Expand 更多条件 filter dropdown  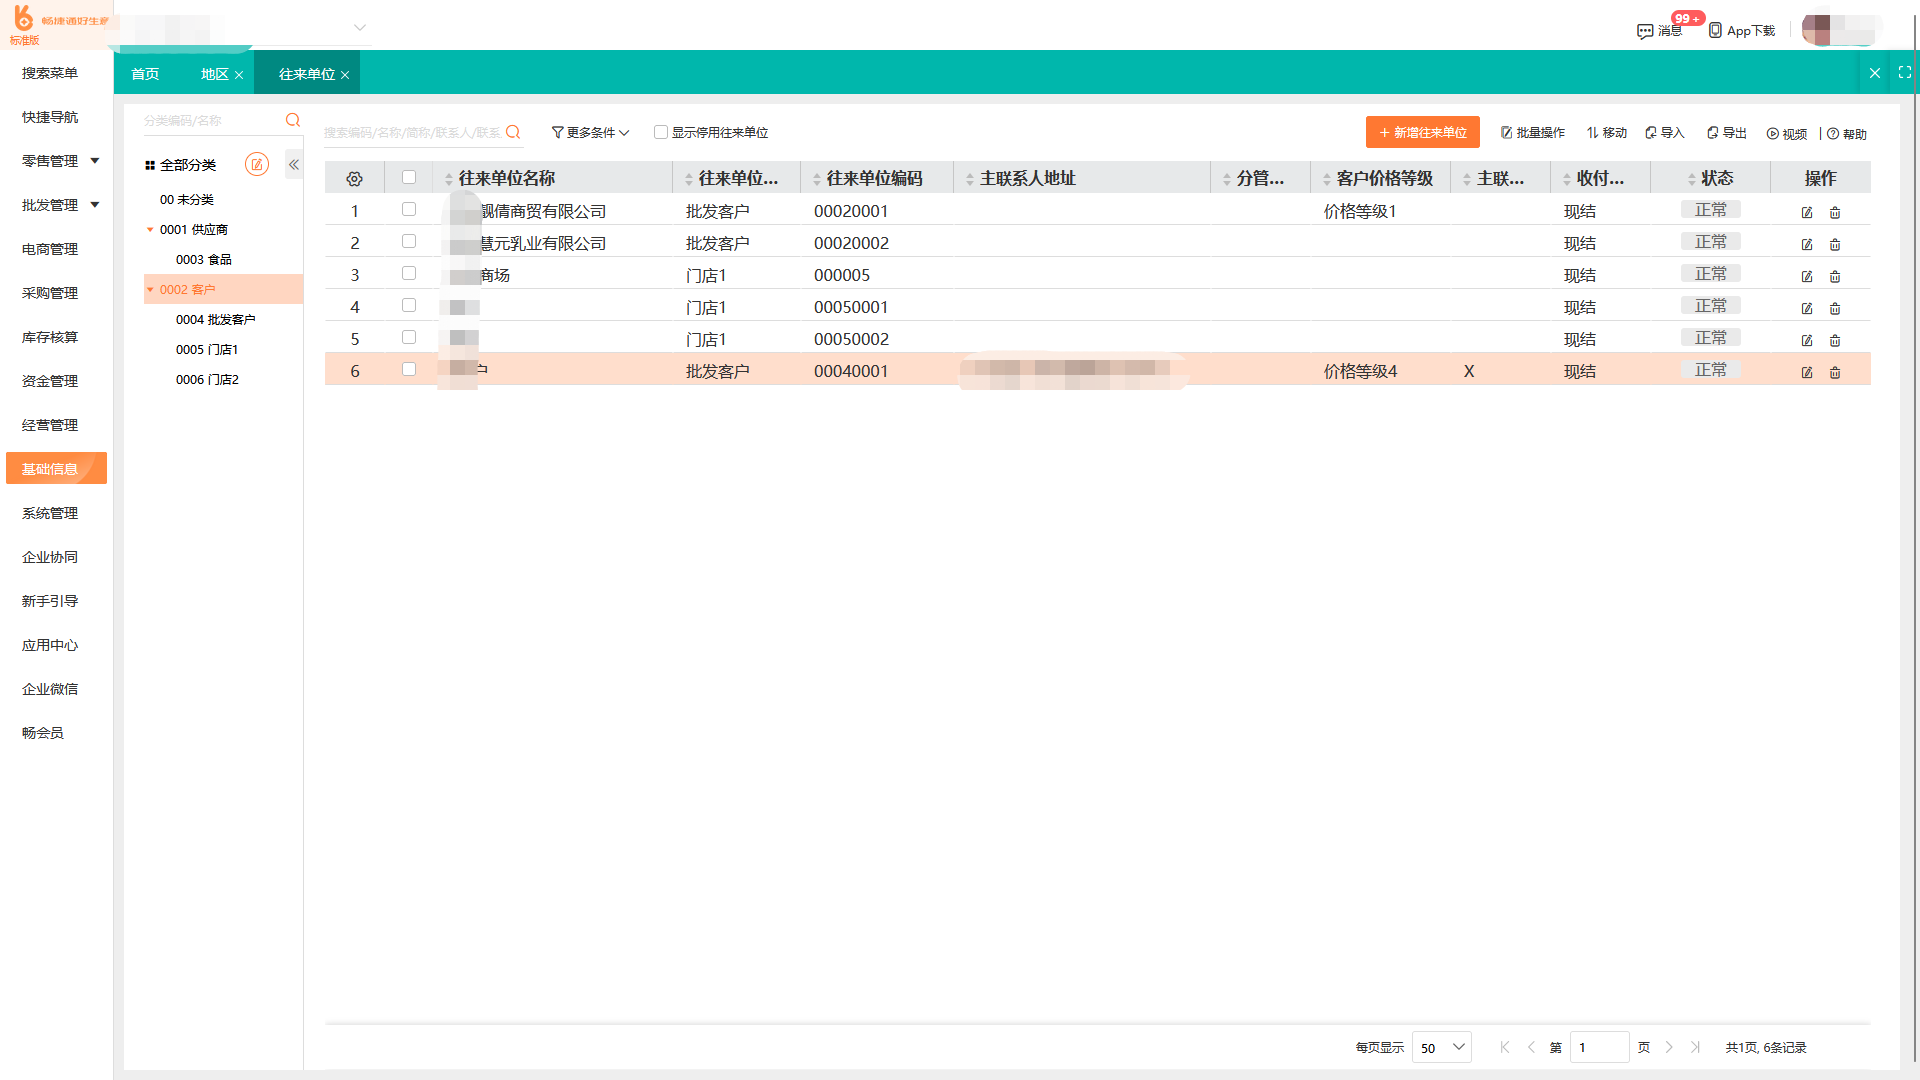pyautogui.click(x=593, y=131)
